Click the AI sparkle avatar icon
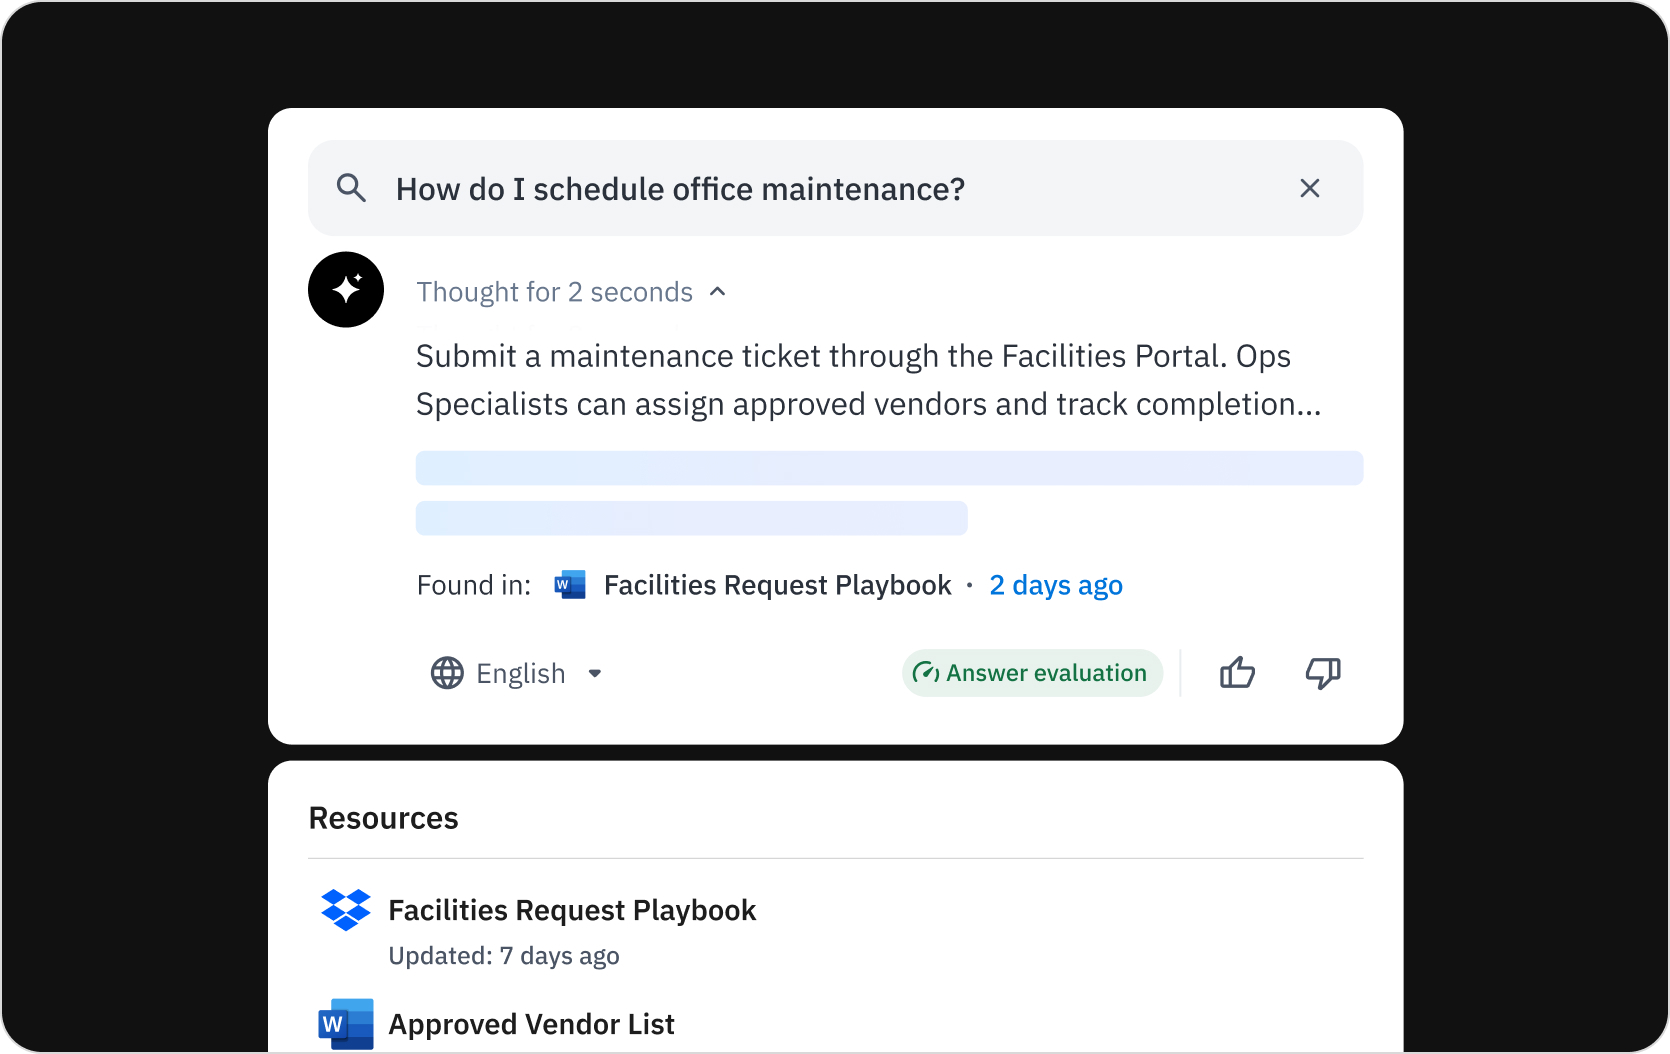The height and width of the screenshot is (1054, 1670). (346, 290)
